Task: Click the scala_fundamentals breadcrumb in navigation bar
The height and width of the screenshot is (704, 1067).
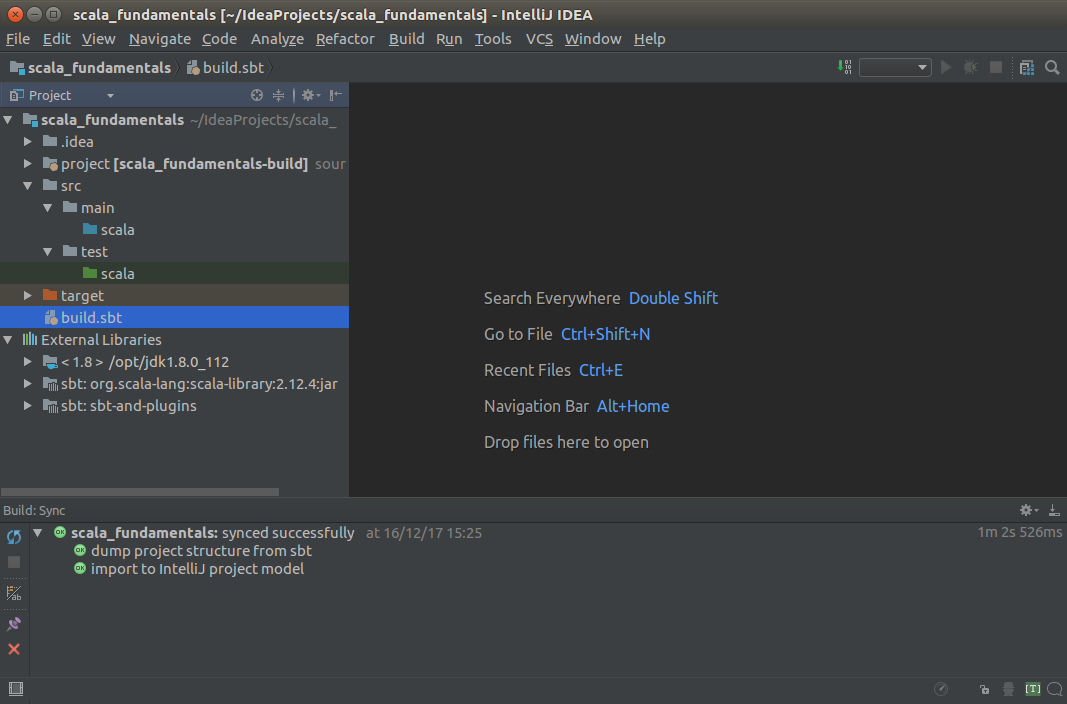Action: [x=98, y=67]
